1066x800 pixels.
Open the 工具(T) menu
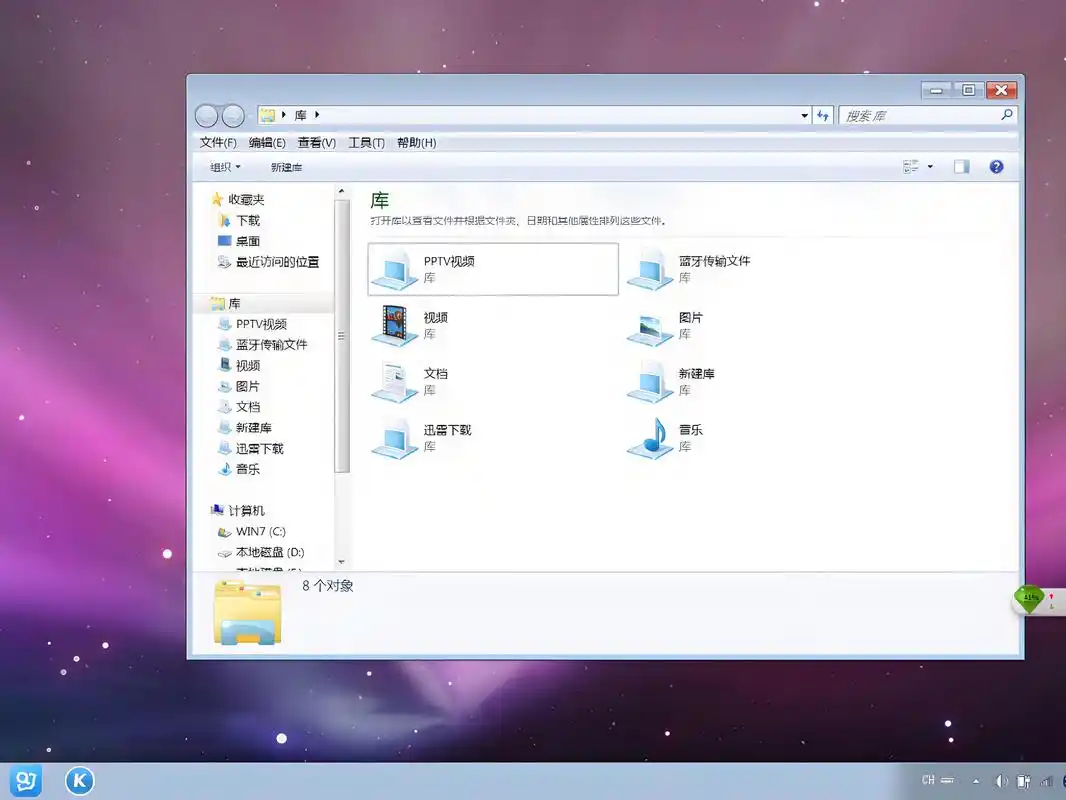point(366,143)
